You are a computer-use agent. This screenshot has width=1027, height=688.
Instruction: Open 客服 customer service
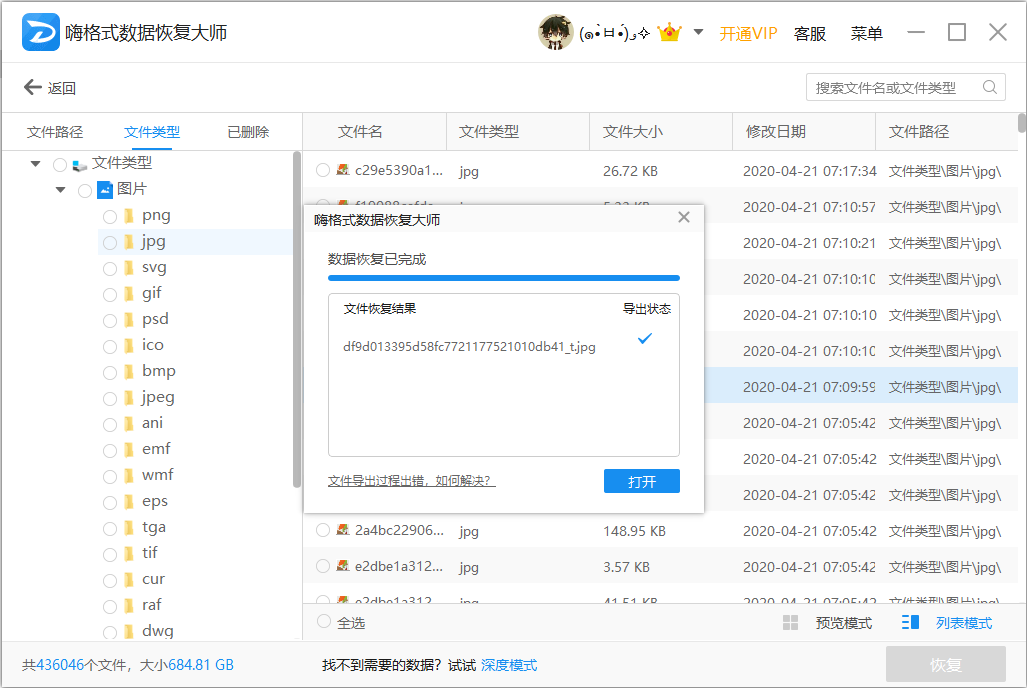(808, 33)
